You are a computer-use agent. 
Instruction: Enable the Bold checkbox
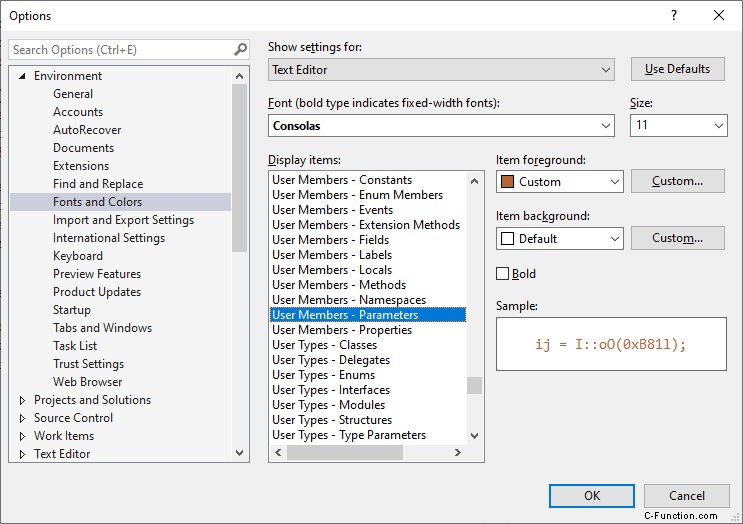[x=503, y=274]
